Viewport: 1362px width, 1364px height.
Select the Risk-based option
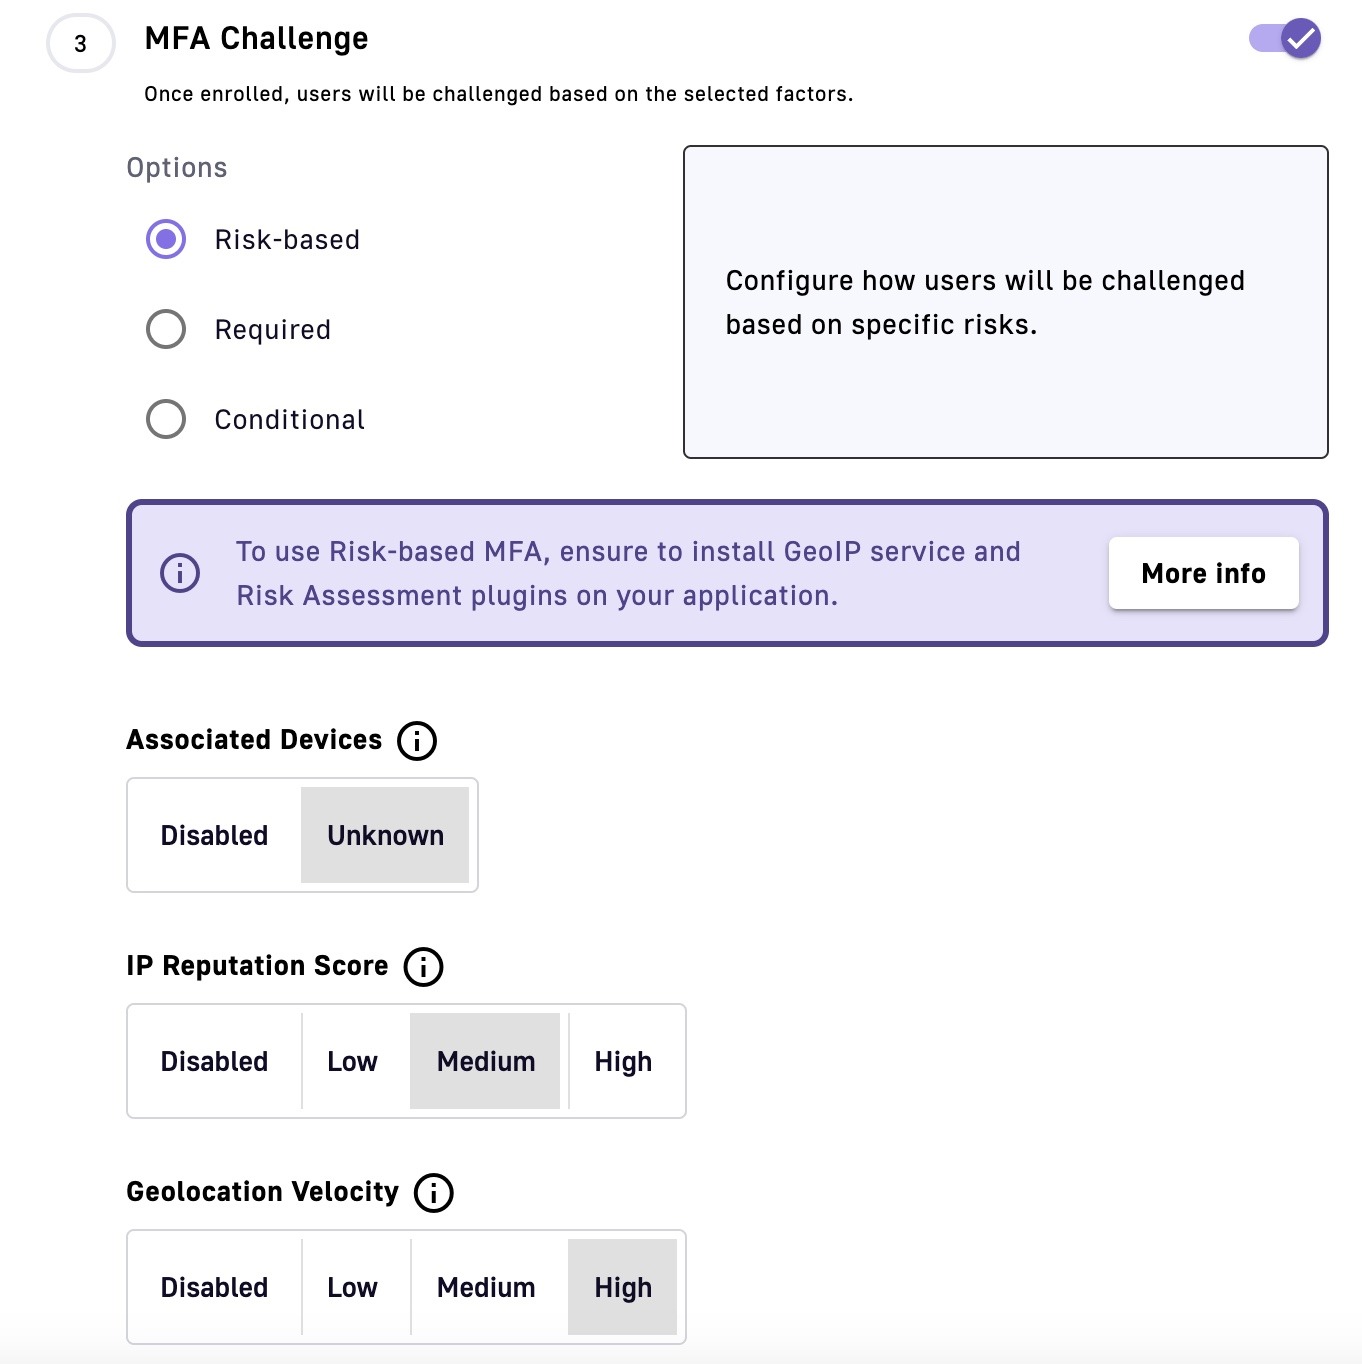166,239
